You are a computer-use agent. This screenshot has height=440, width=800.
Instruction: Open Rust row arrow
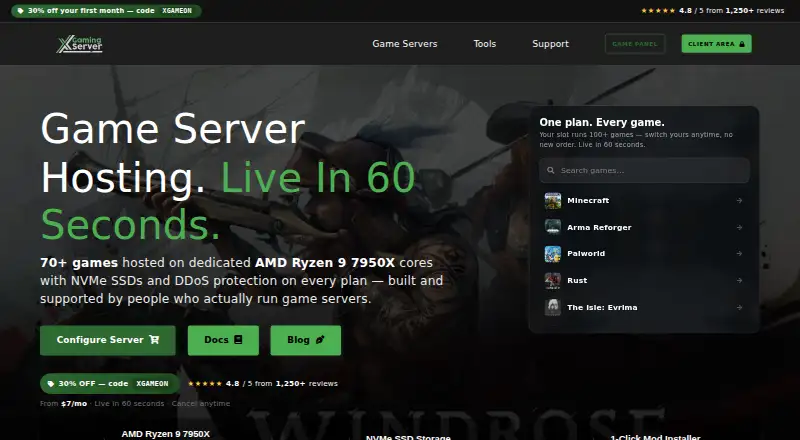(739, 280)
